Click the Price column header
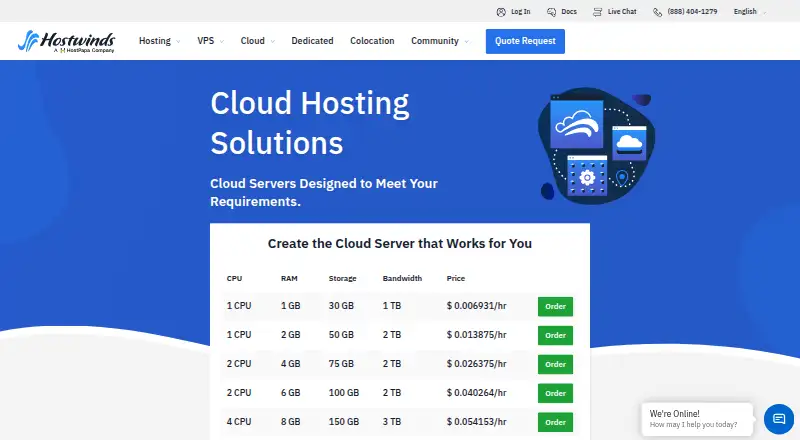This screenshot has width=800, height=440. point(456,279)
